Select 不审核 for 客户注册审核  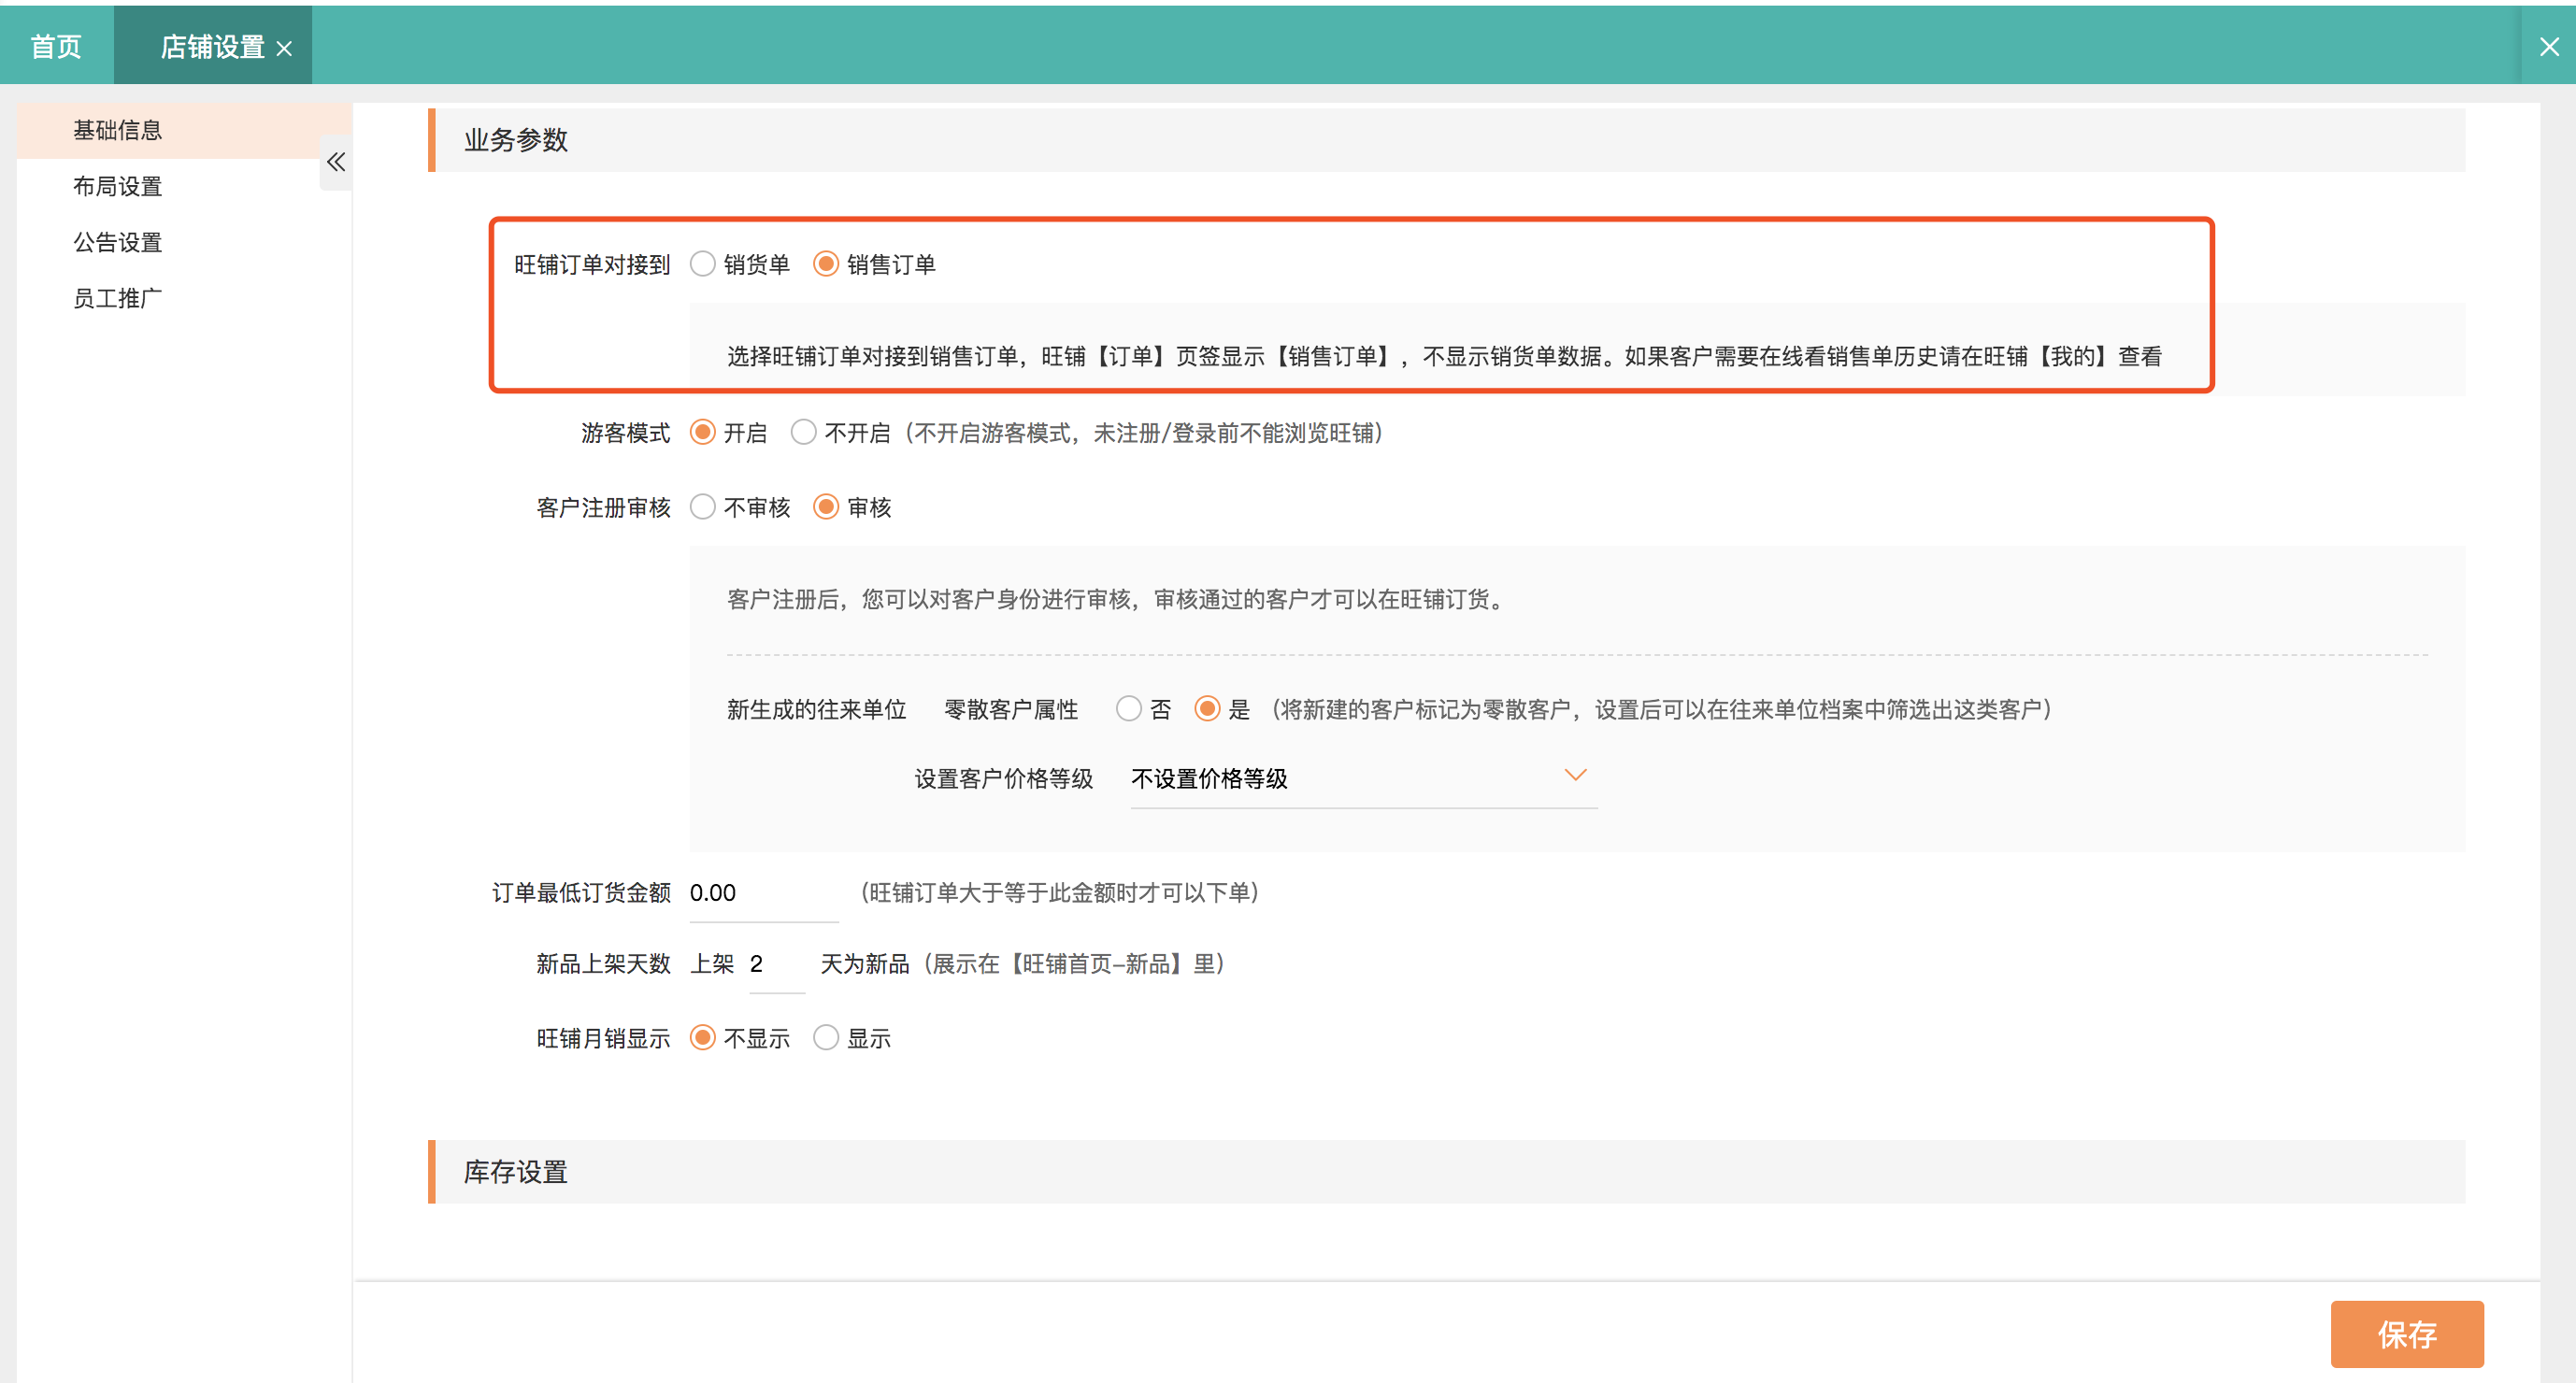[x=702, y=506]
